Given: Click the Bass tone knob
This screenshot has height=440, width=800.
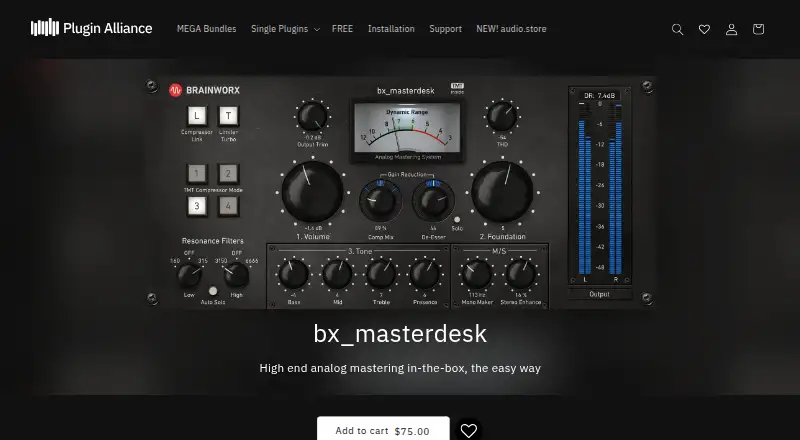Looking at the screenshot, I should pos(293,275).
